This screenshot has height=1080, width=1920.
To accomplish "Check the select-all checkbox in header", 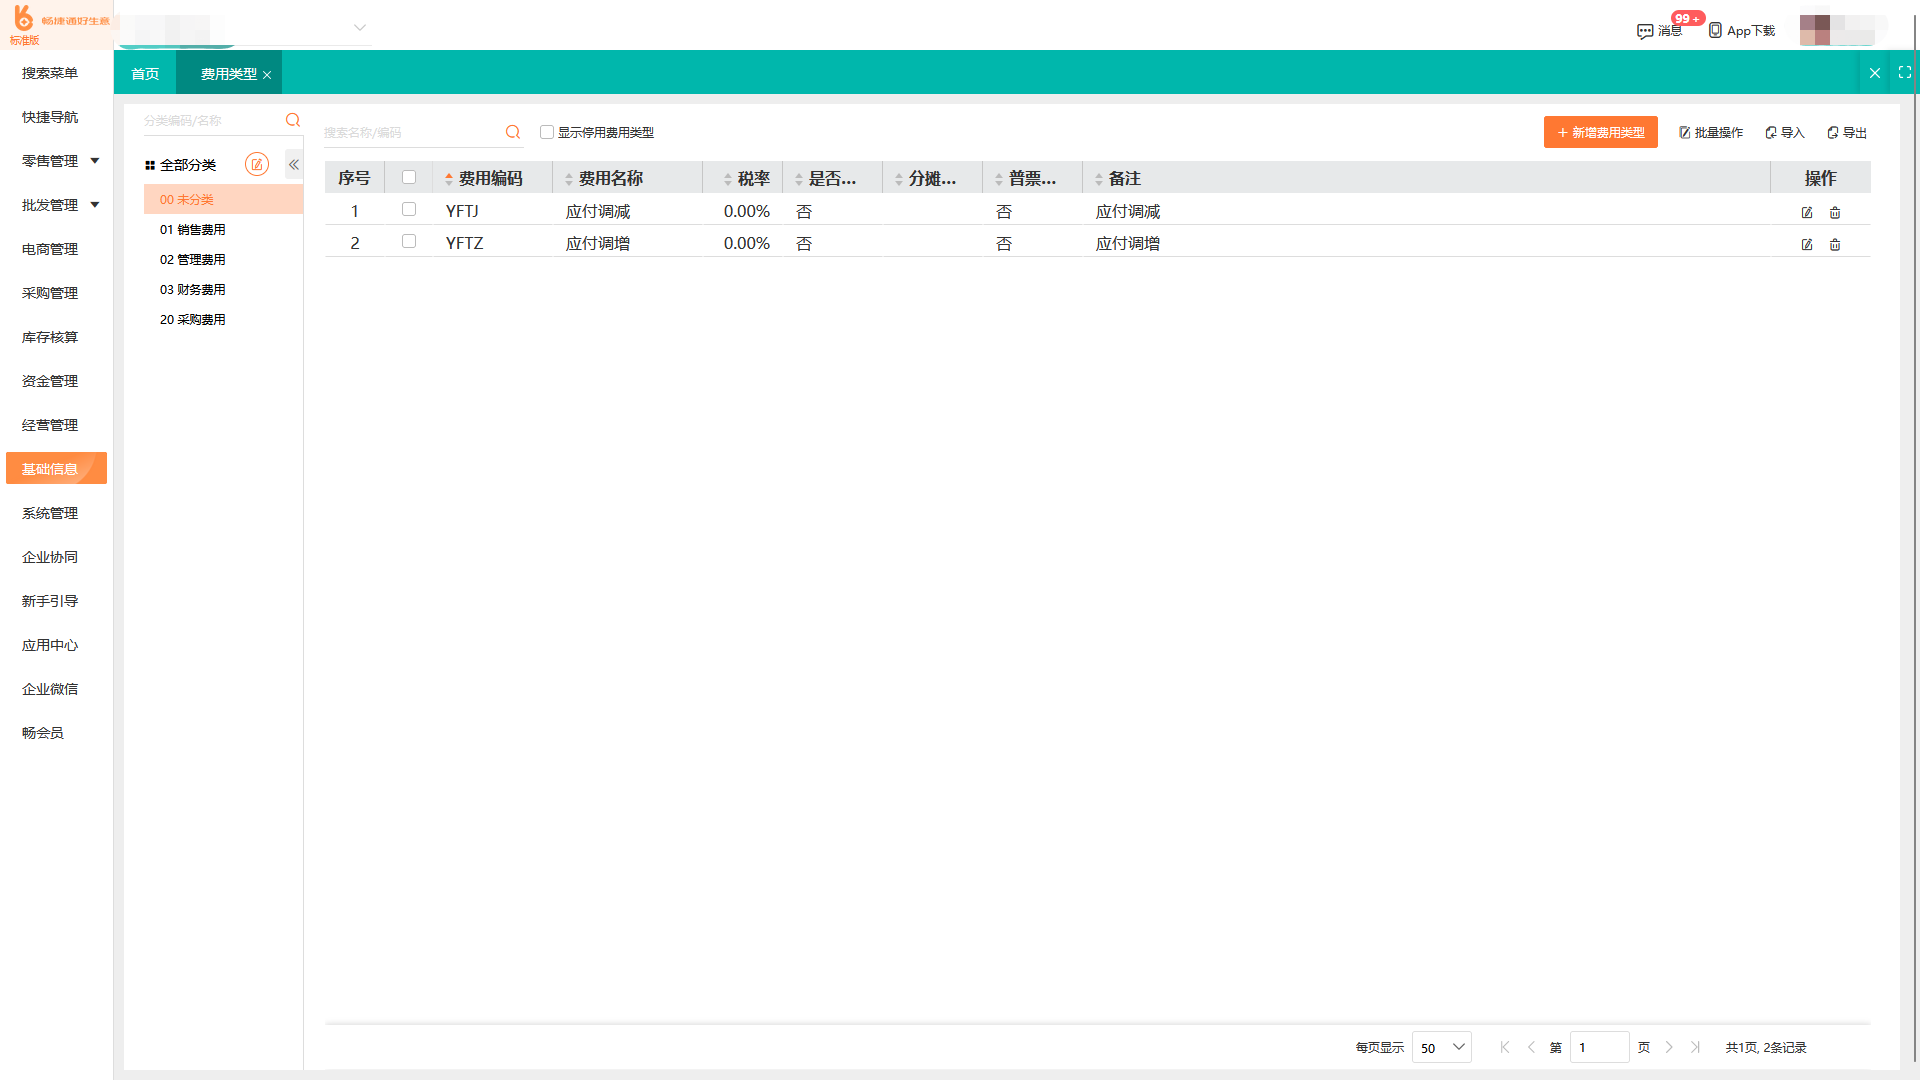I will 409,177.
